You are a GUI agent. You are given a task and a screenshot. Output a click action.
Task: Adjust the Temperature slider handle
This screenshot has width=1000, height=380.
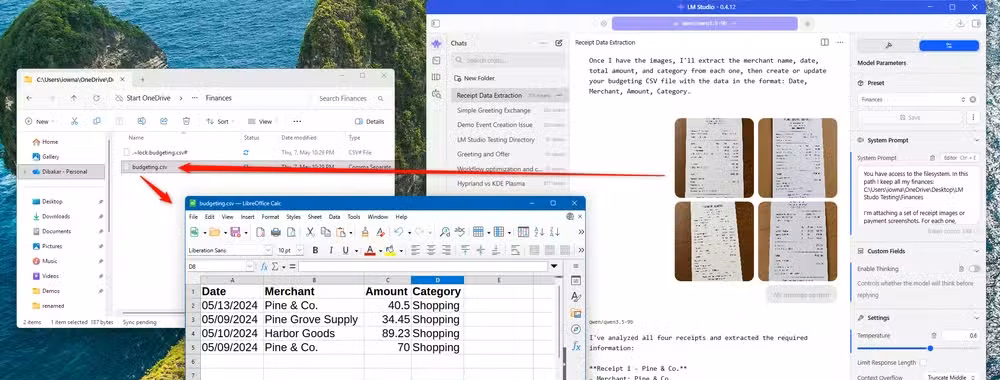coord(930,348)
